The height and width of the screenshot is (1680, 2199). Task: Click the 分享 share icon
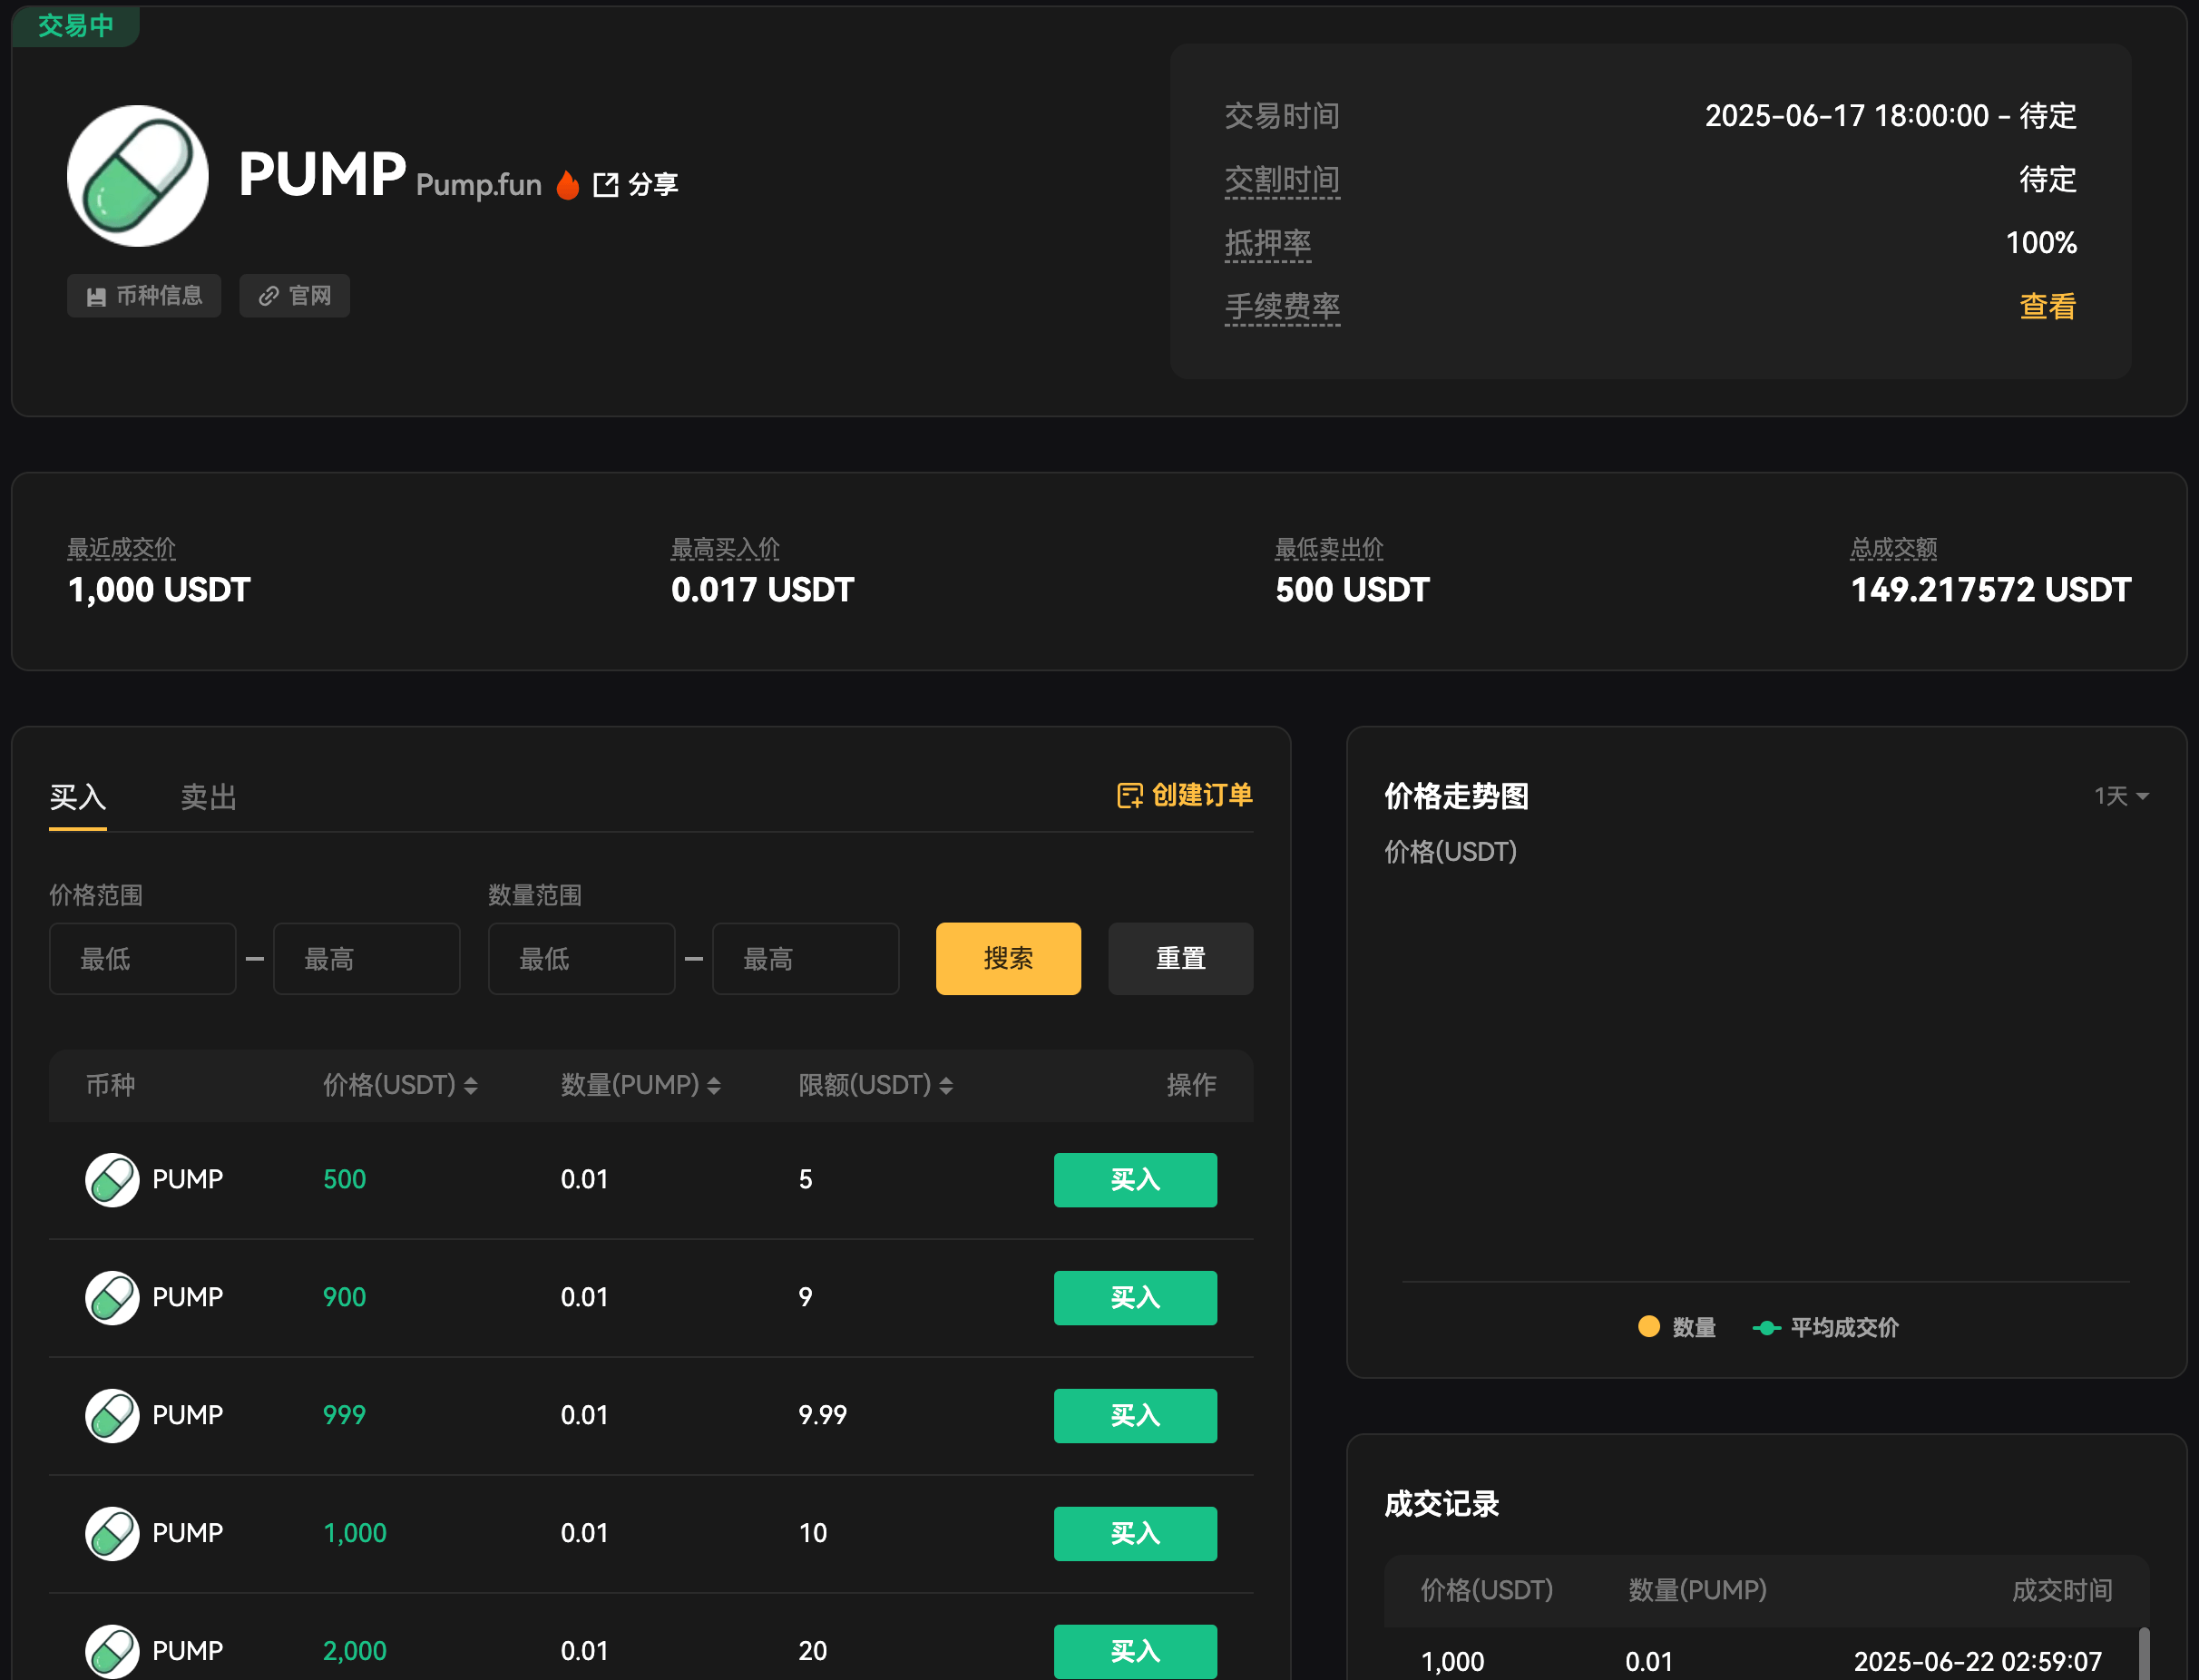pos(653,183)
